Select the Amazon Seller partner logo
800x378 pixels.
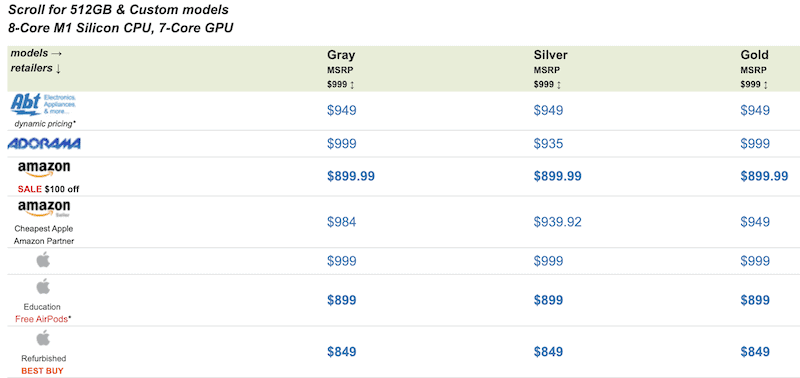(44, 209)
